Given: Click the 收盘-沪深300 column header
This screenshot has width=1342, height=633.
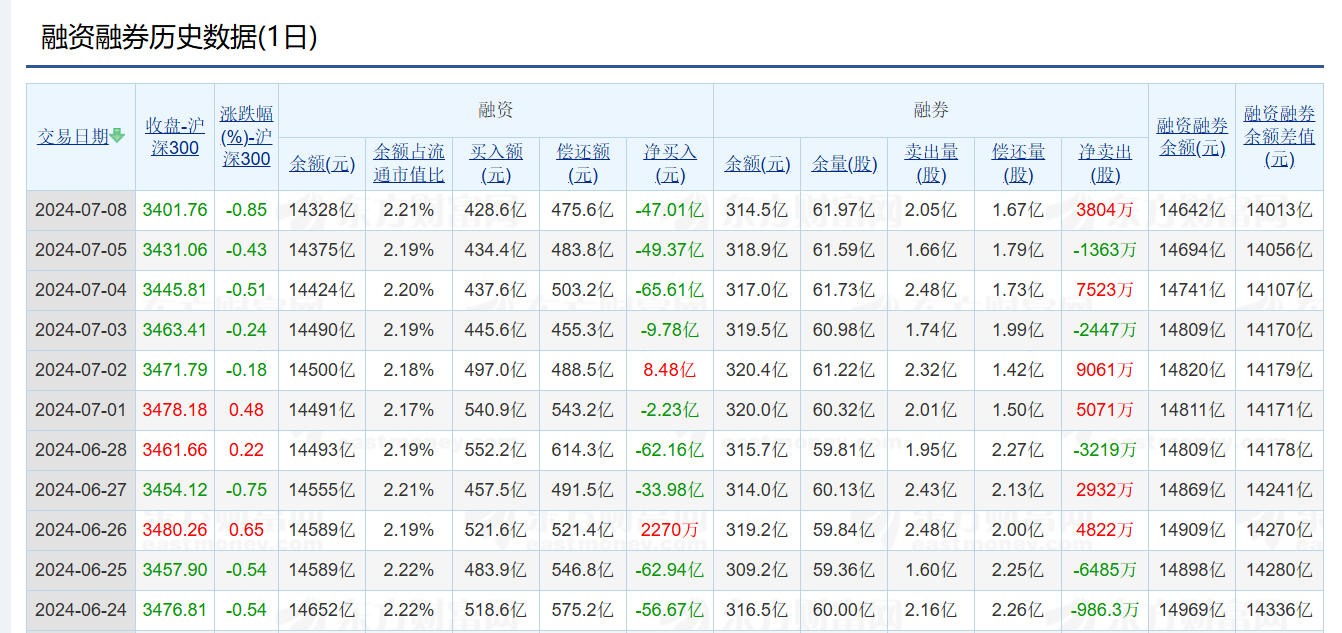Looking at the screenshot, I should [x=175, y=137].
